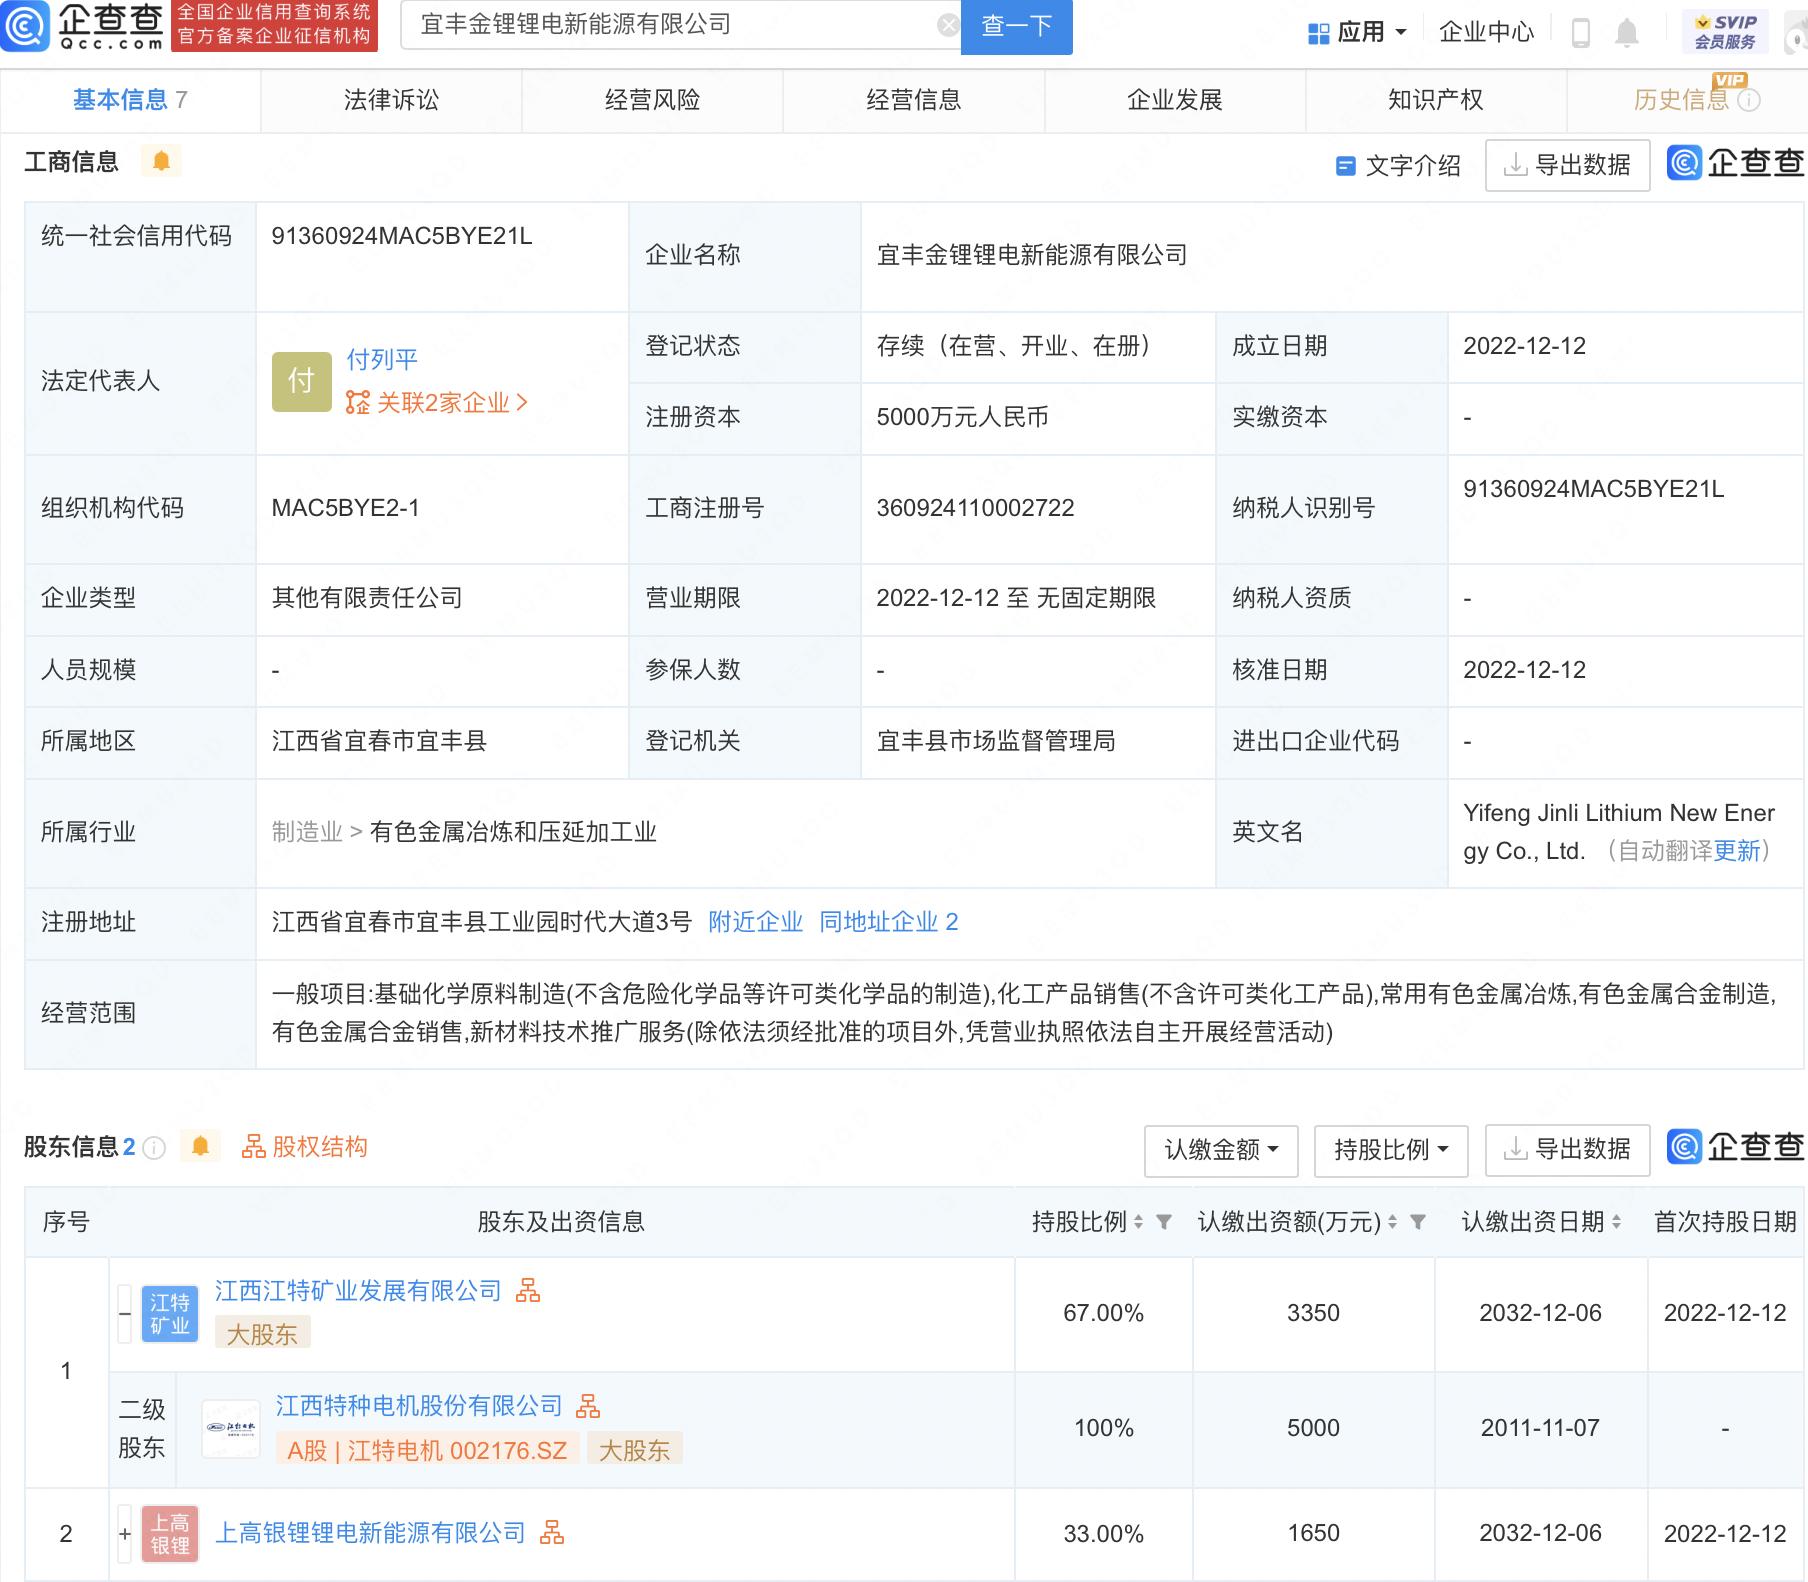
Task: Click the mobile phone icon in the header
Action: pos(1580,33)
